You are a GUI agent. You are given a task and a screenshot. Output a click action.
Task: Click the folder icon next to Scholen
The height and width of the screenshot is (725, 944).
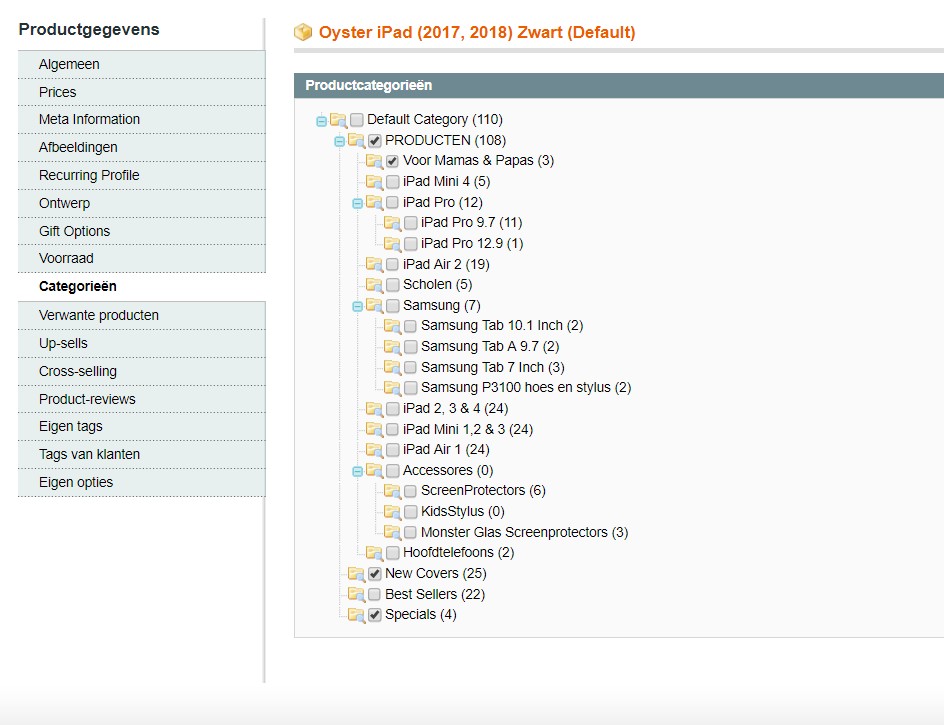coord(374,285)
